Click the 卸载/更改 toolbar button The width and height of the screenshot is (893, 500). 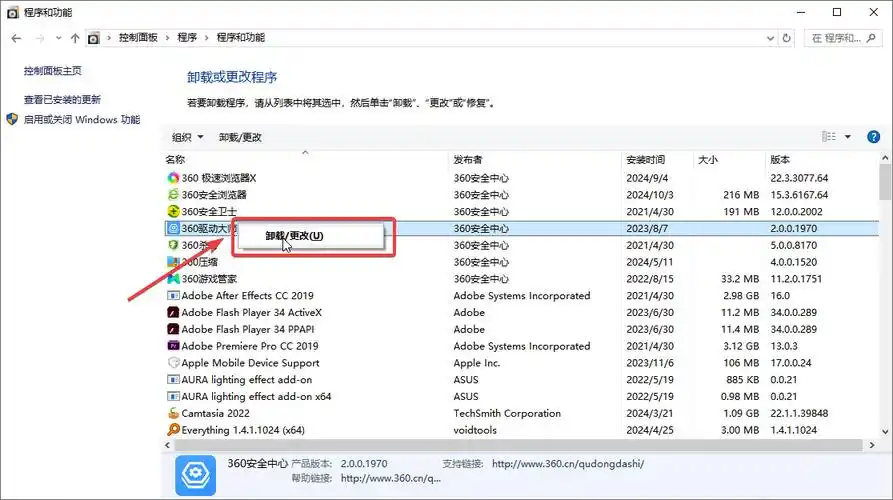click(240, 137)
